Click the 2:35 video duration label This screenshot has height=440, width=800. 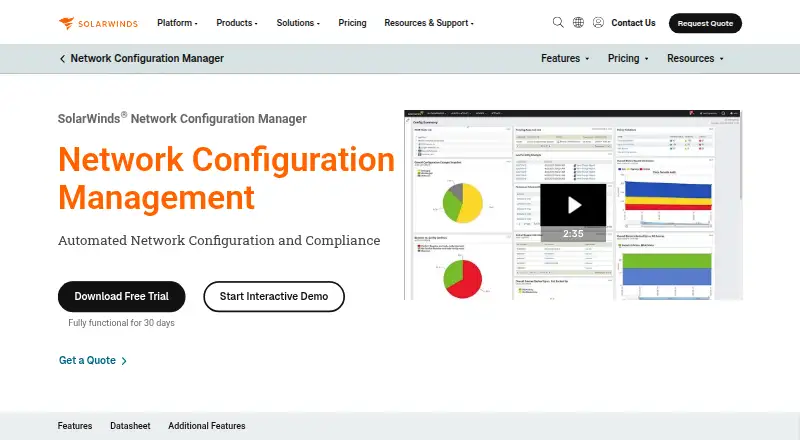573,234
